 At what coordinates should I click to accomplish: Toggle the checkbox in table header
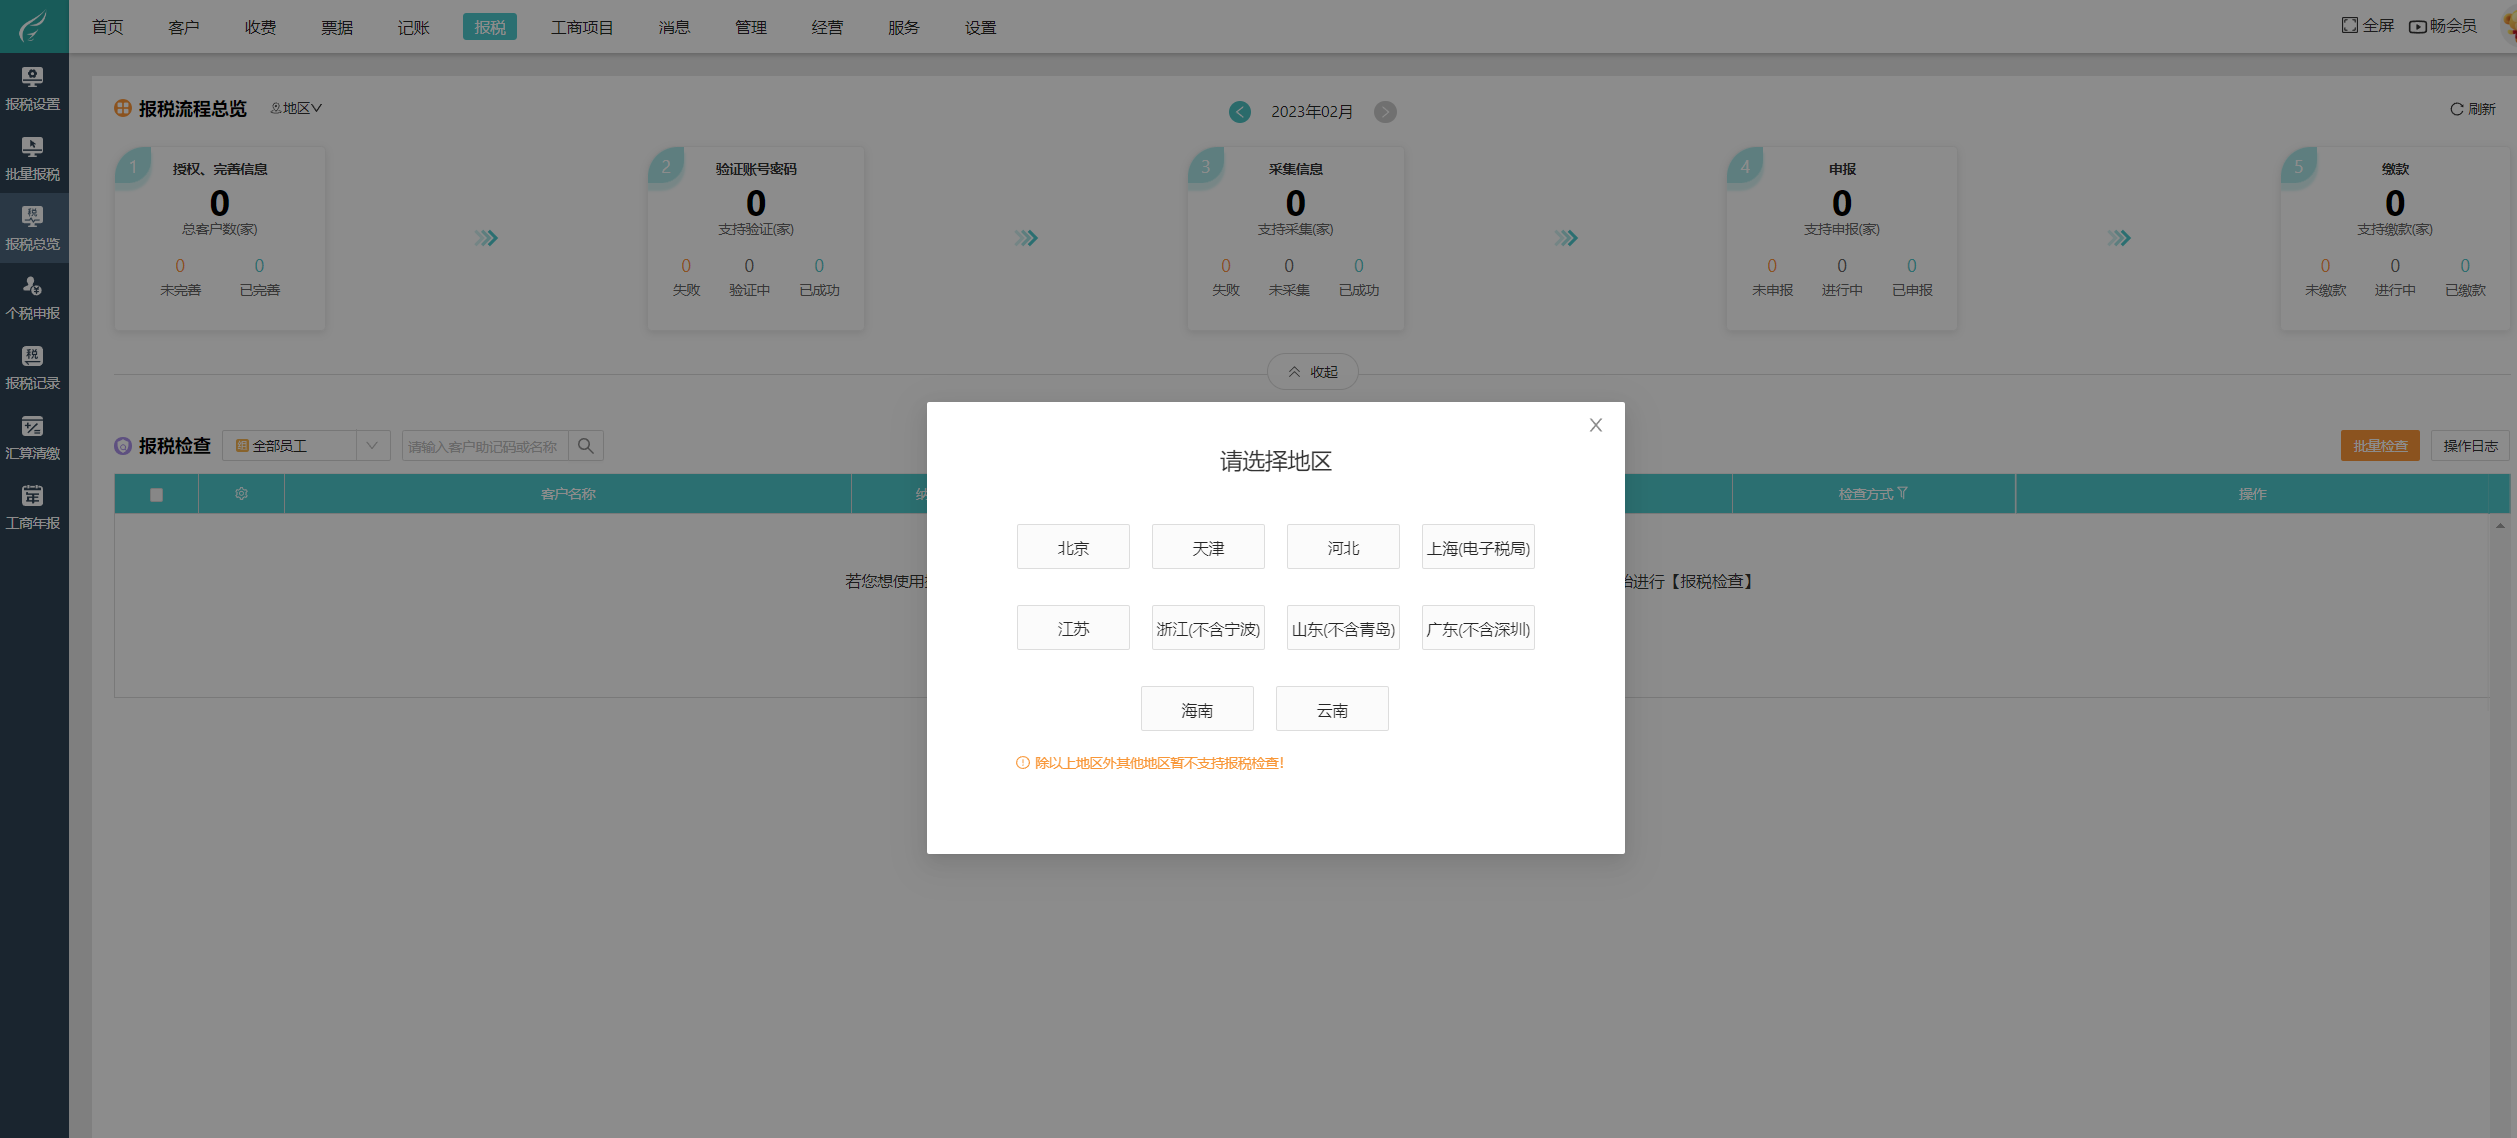[157, 493]
